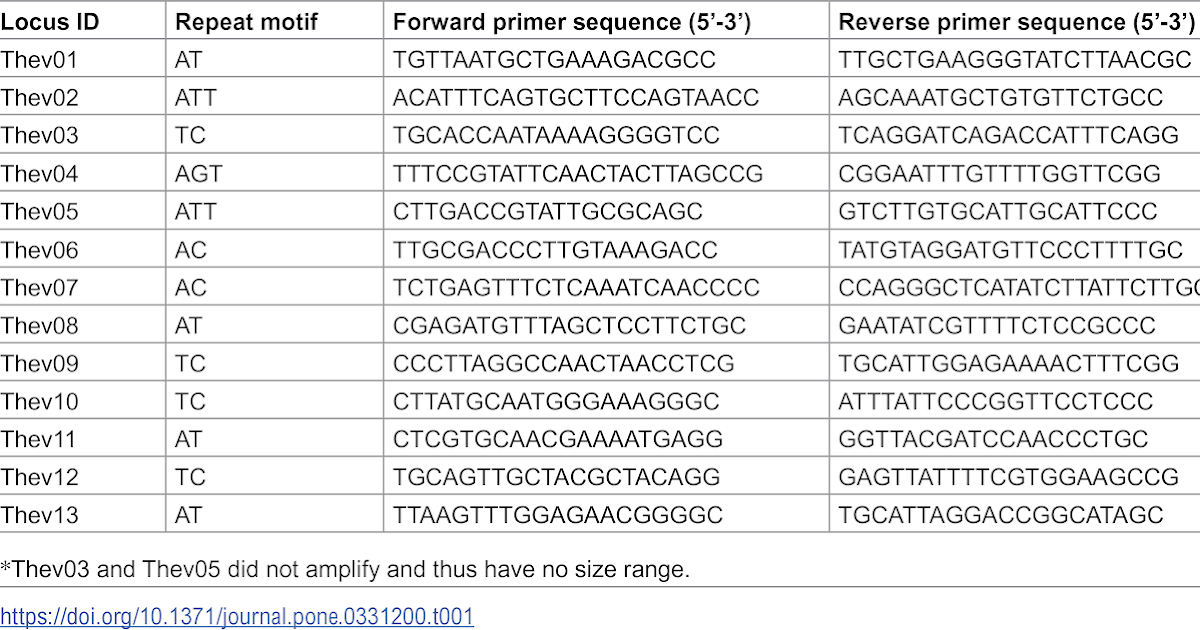Select the Thev03 locus cell
Image resolution: width=1200 pixels, height=630 pixels.
pyautogui.click(x=40, y=136)
